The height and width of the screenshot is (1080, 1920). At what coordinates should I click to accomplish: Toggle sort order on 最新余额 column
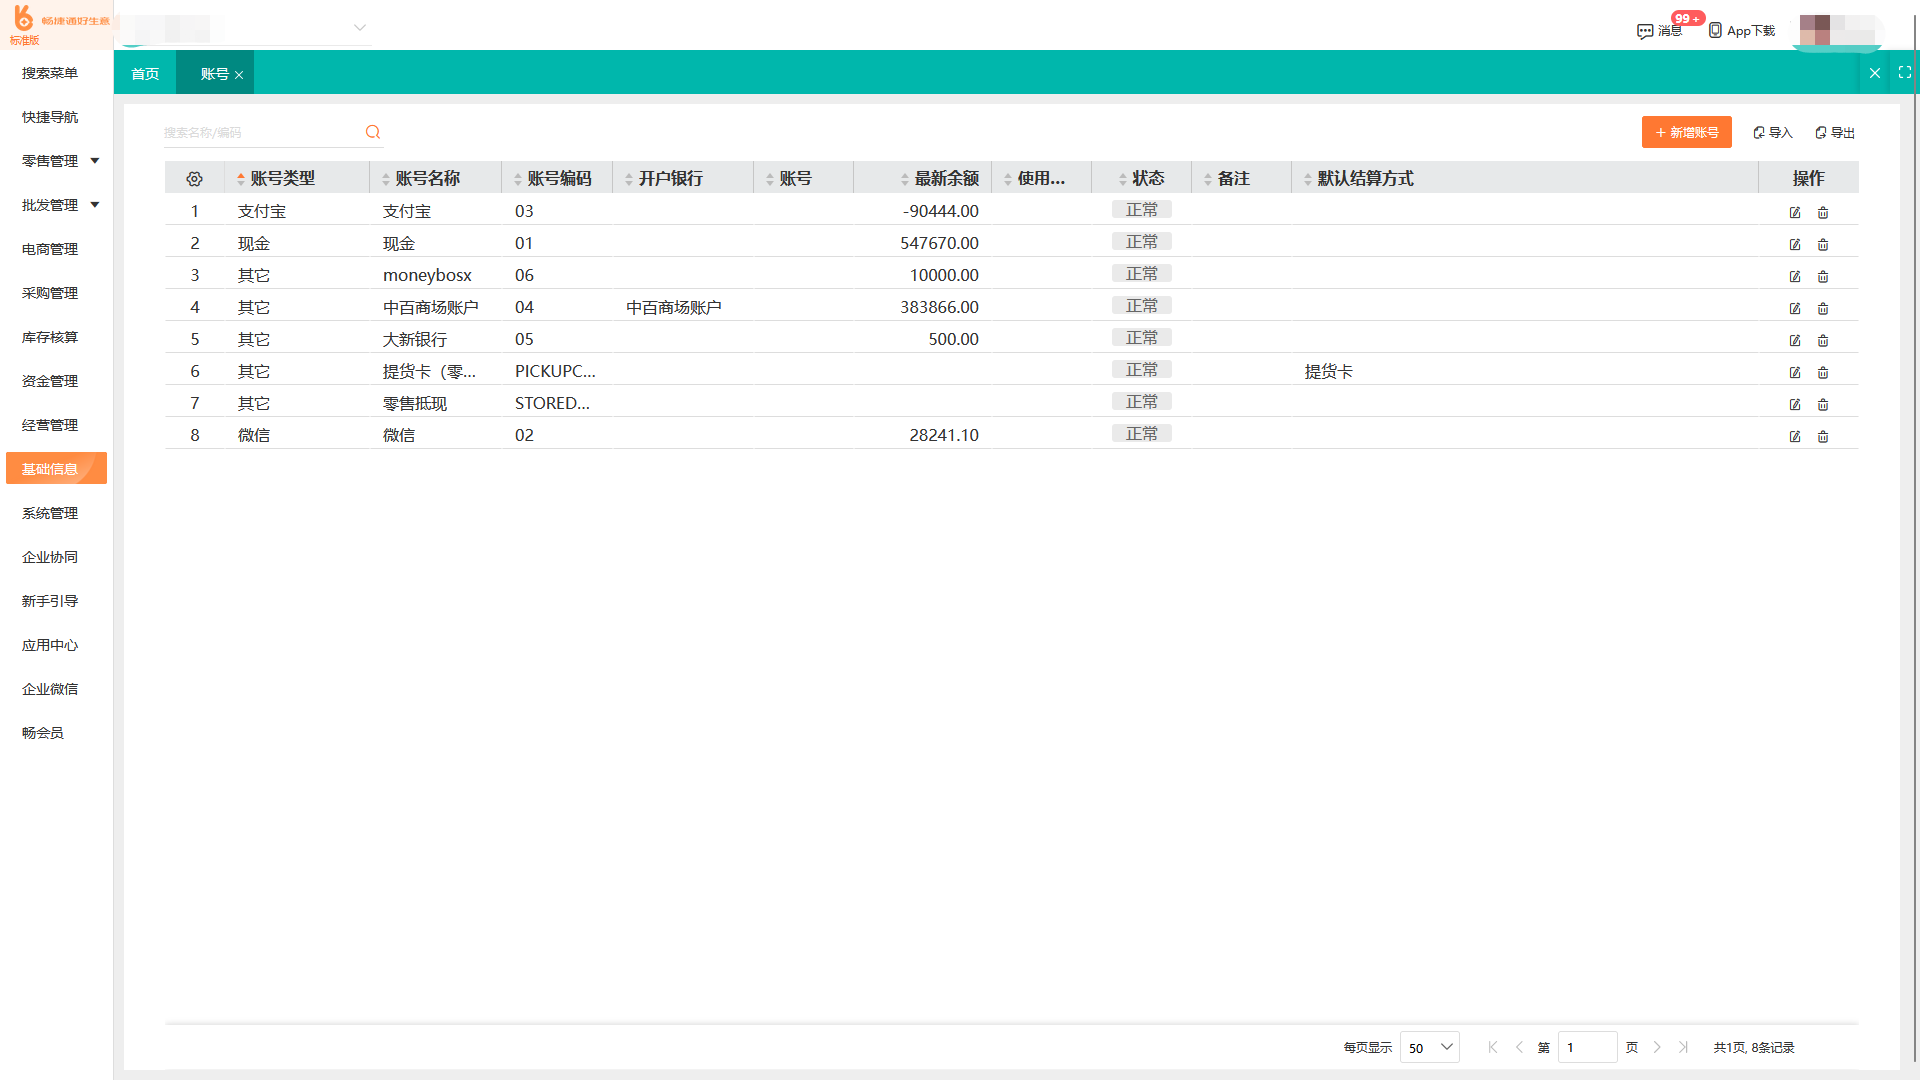[x=898, y=178]
